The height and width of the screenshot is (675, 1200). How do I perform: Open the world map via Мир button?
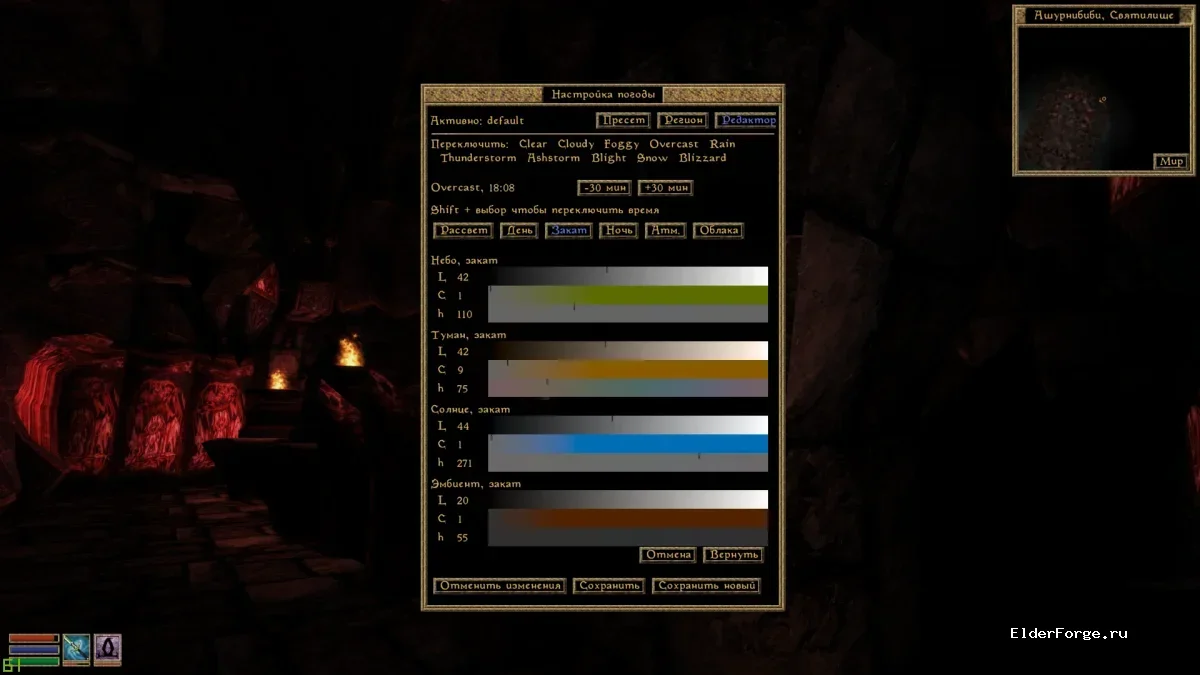tap(1170, 162)
